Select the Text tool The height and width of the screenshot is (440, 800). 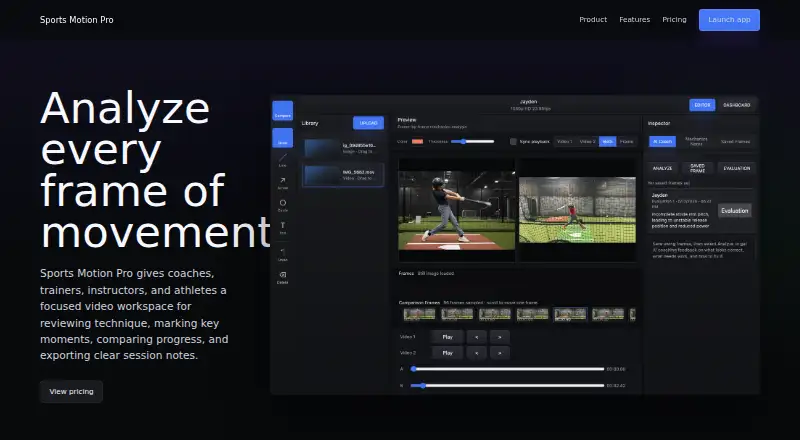pos(282,228)
